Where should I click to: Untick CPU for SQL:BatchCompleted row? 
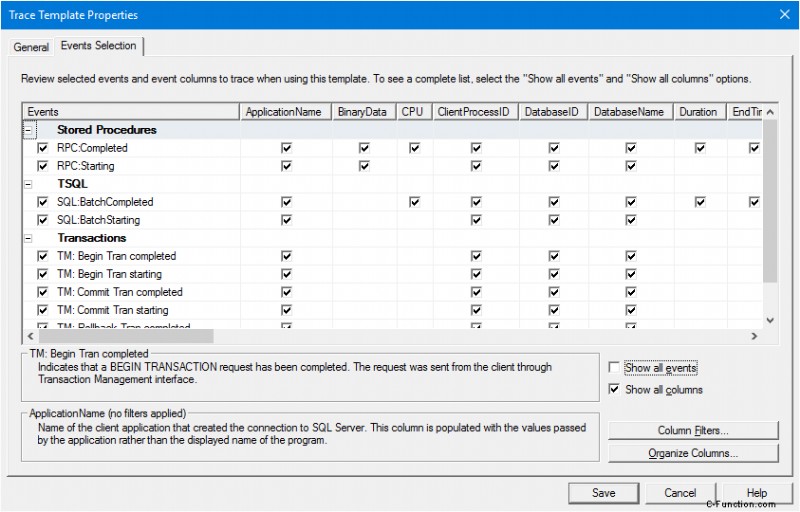pos(414,202)
